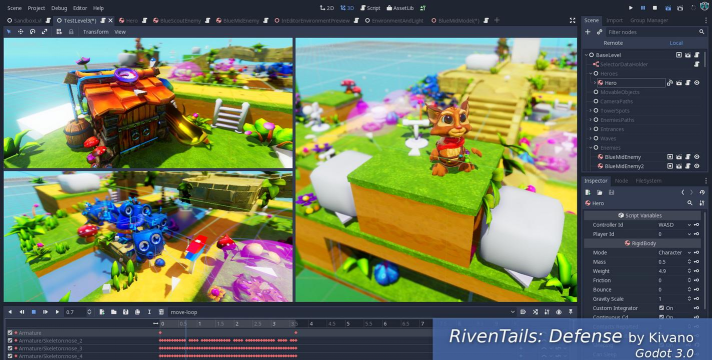
Task: Stop animation playback in the animation panel
Action: pos(34,312)
